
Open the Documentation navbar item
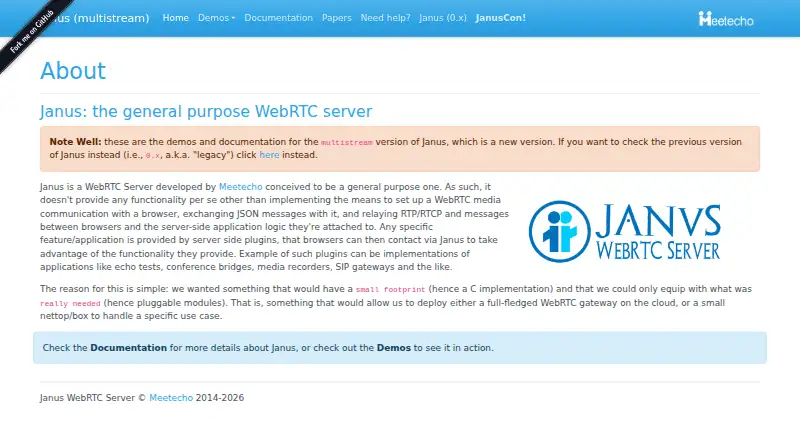tap(279, 18)
